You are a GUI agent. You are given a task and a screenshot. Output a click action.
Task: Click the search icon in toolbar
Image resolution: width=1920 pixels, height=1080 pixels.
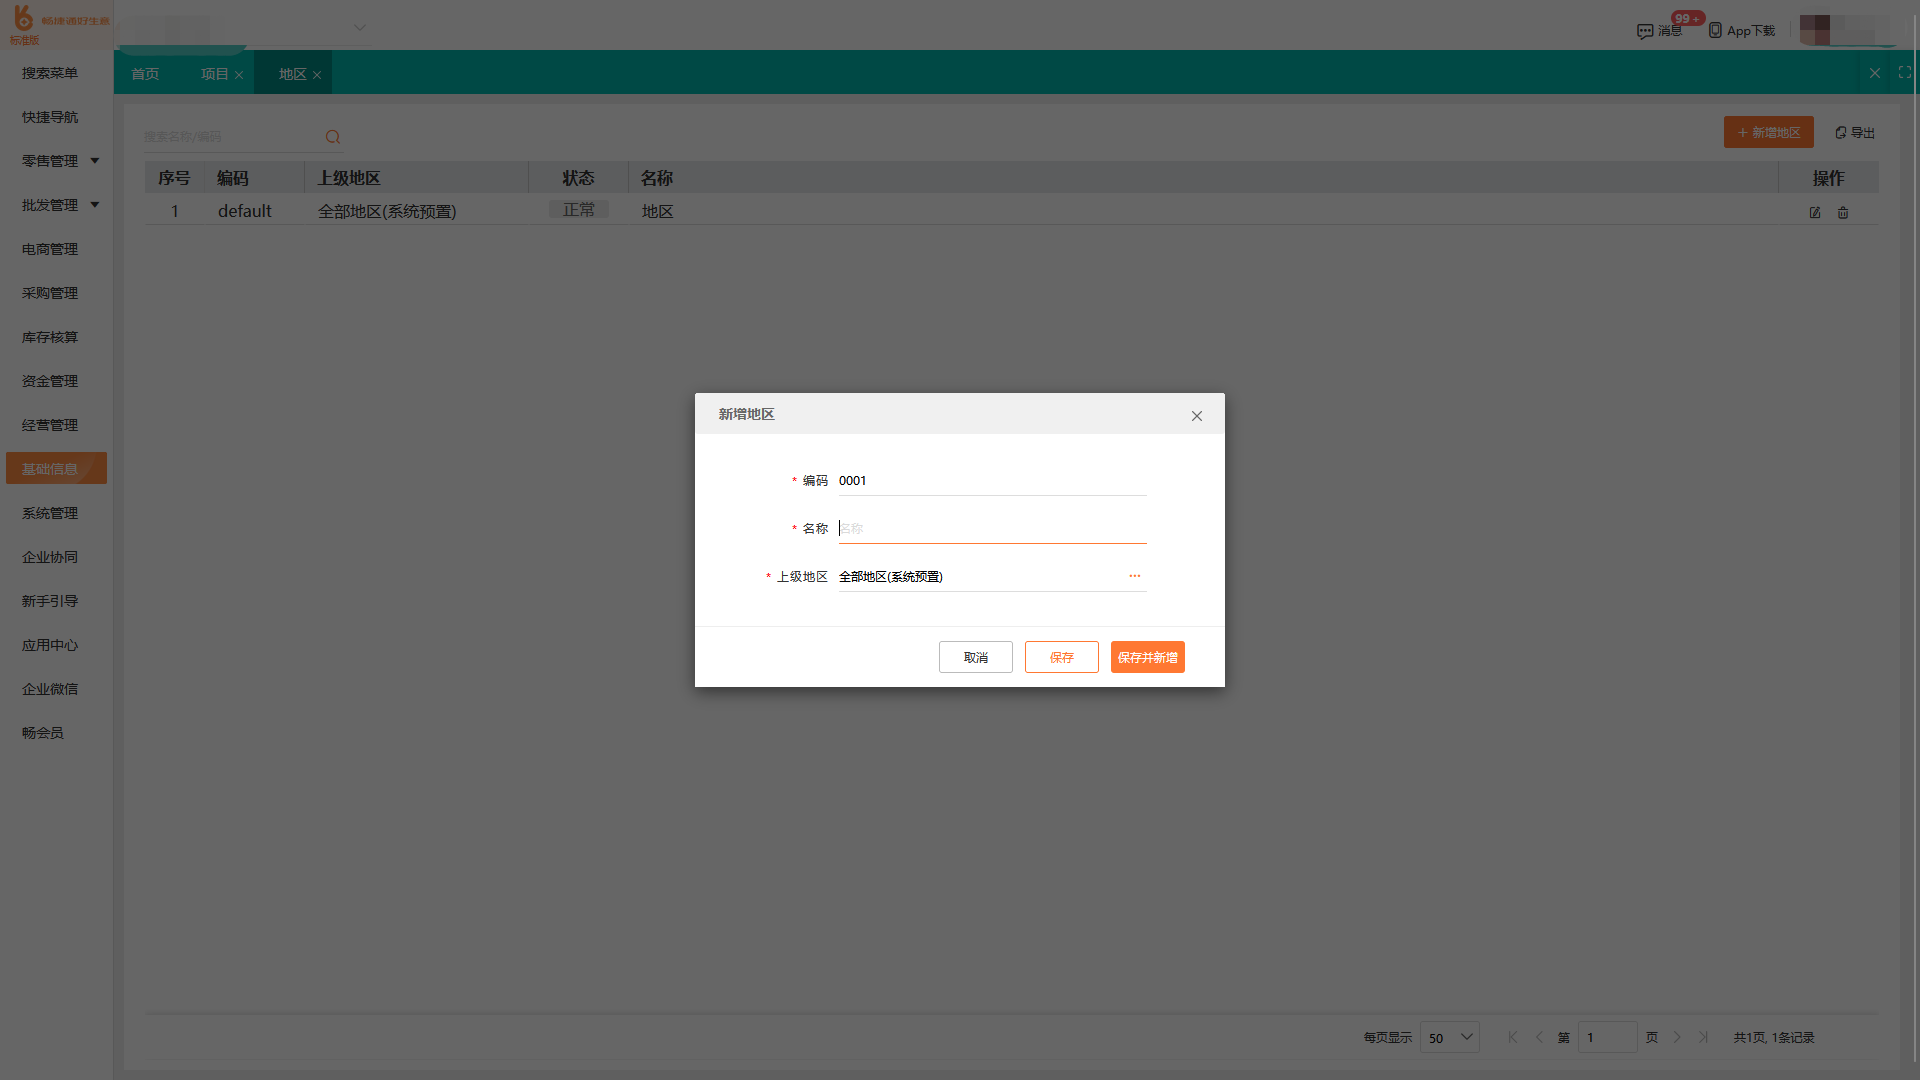point(332,136)
